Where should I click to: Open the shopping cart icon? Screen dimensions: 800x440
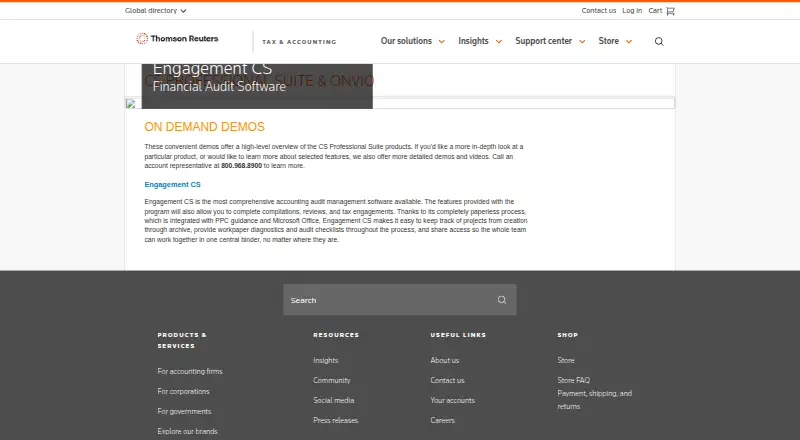click(x=670, y=11)
